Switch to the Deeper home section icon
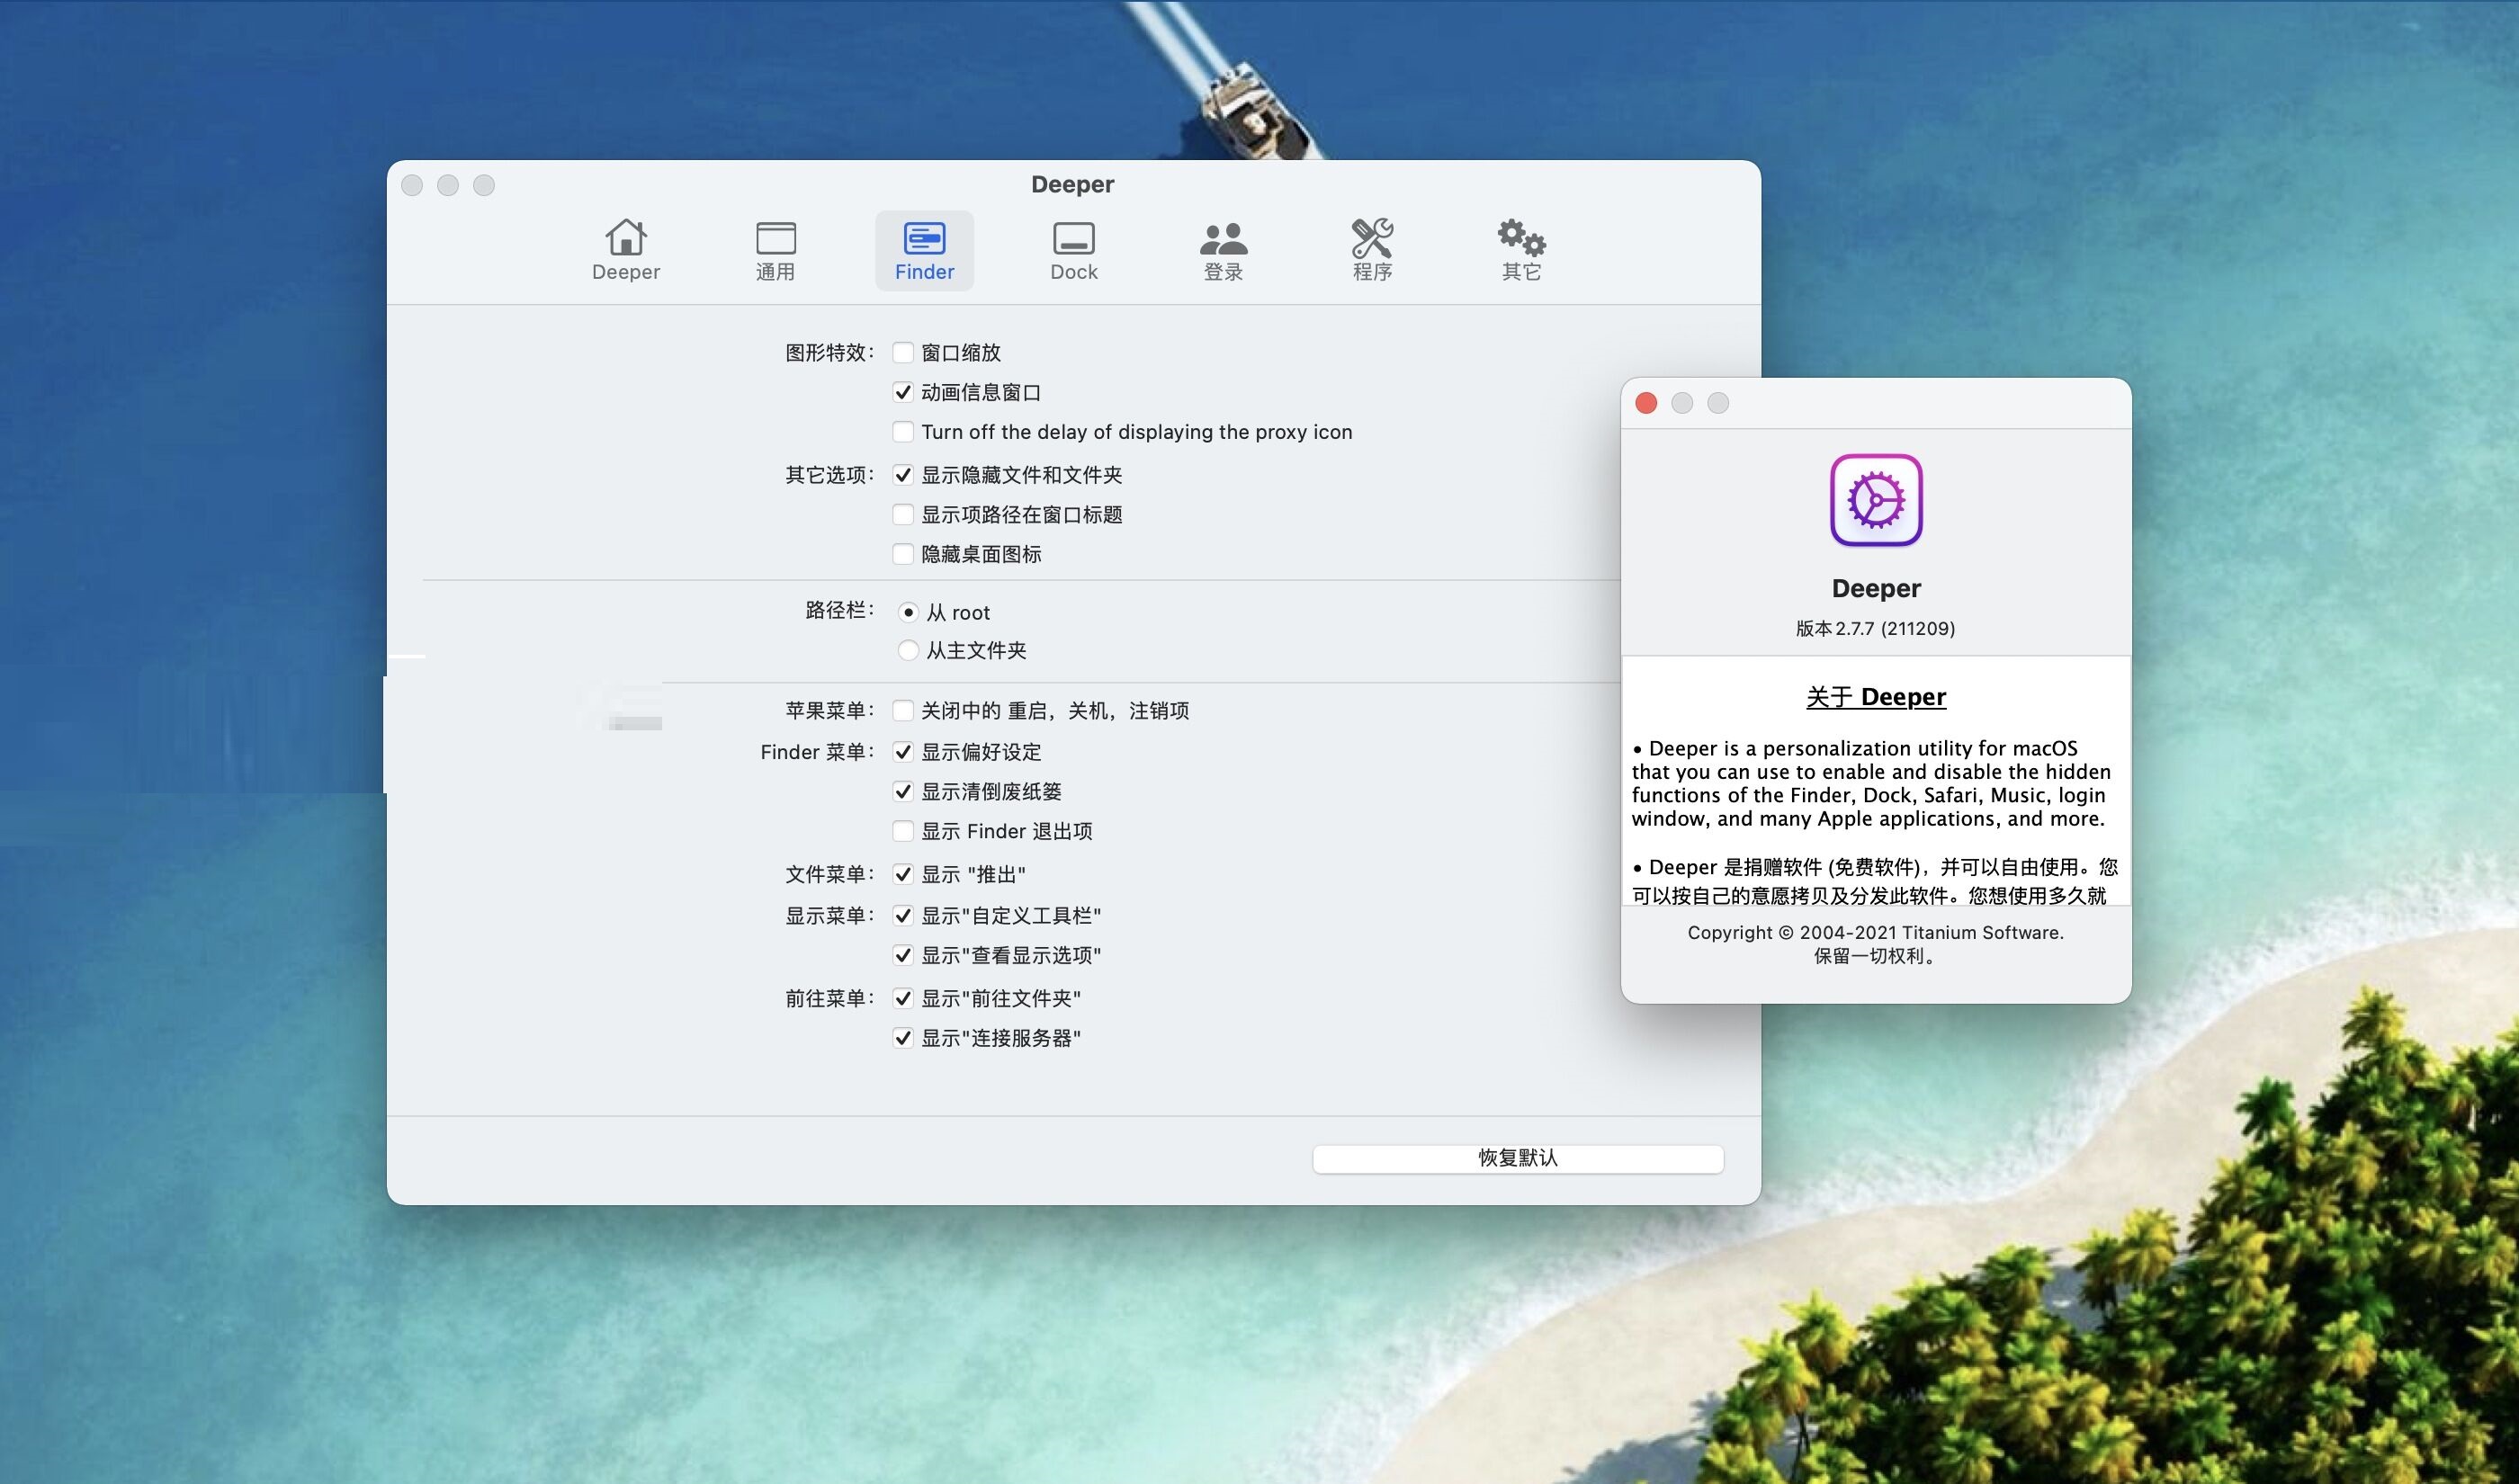Screen dimensions: 2519x1484 click(x=625, y=249)
